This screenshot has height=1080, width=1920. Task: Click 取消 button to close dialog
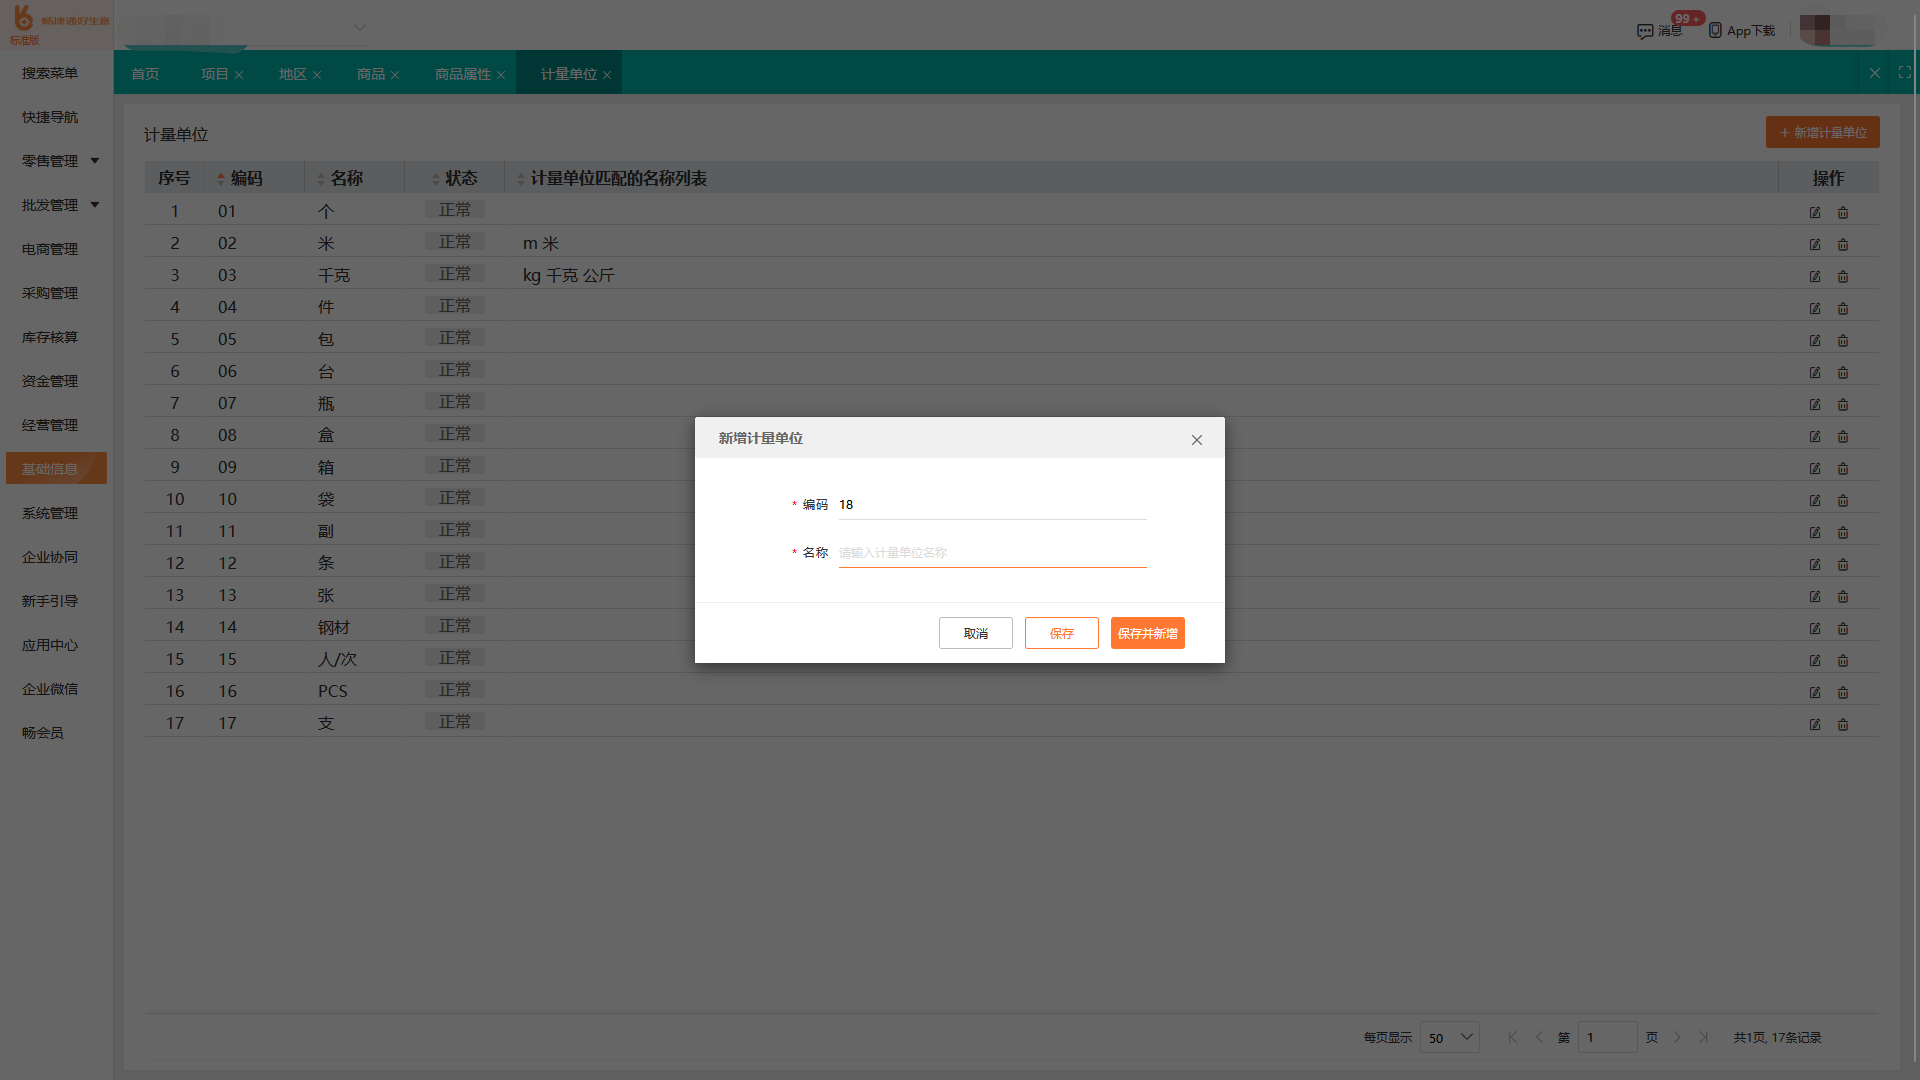tap(976, 633)
